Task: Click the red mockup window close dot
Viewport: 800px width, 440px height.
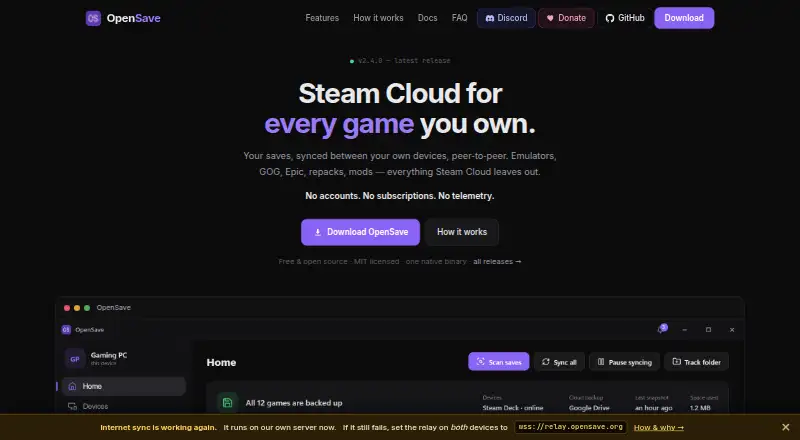Action: pyautogui.click(x=67, y=308)
